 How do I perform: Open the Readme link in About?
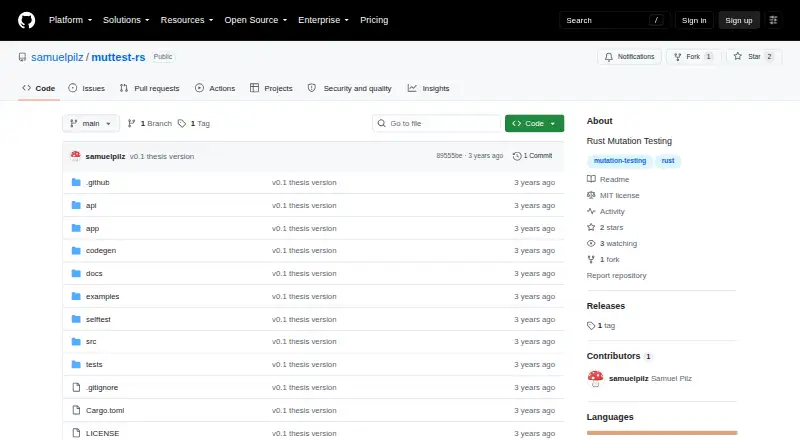(x=608, y=179)
